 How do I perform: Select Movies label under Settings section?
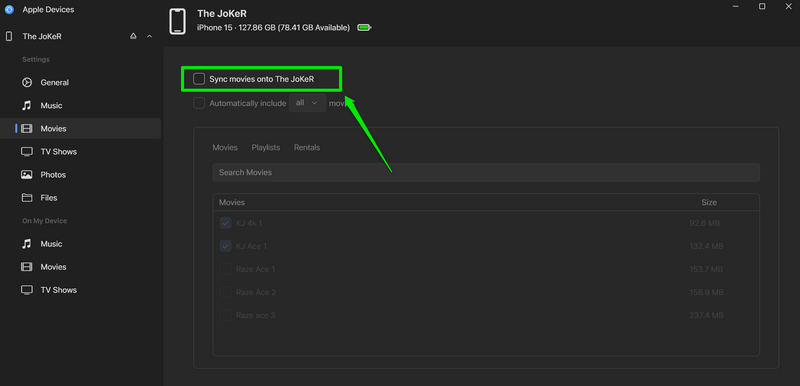point(54,128)
